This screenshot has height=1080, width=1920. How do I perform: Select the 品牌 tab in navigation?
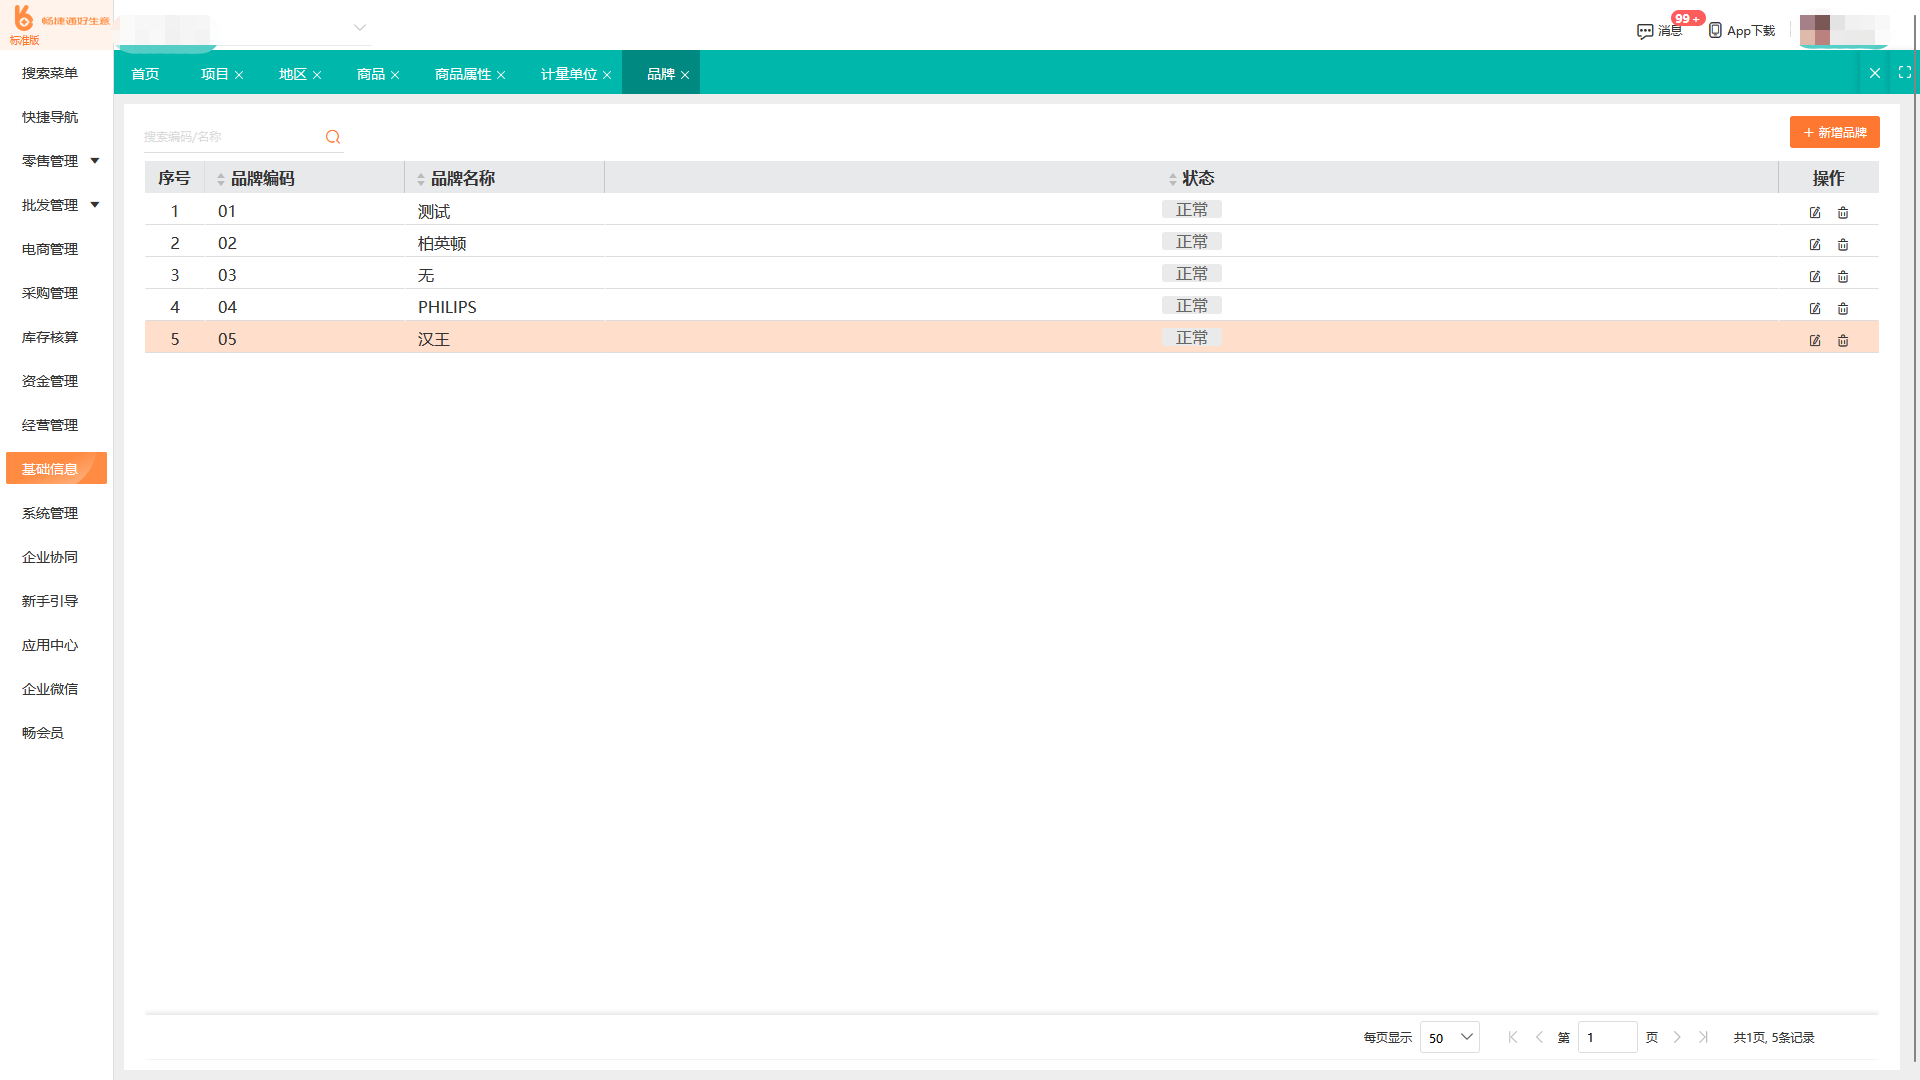click(x=662, y=73)
